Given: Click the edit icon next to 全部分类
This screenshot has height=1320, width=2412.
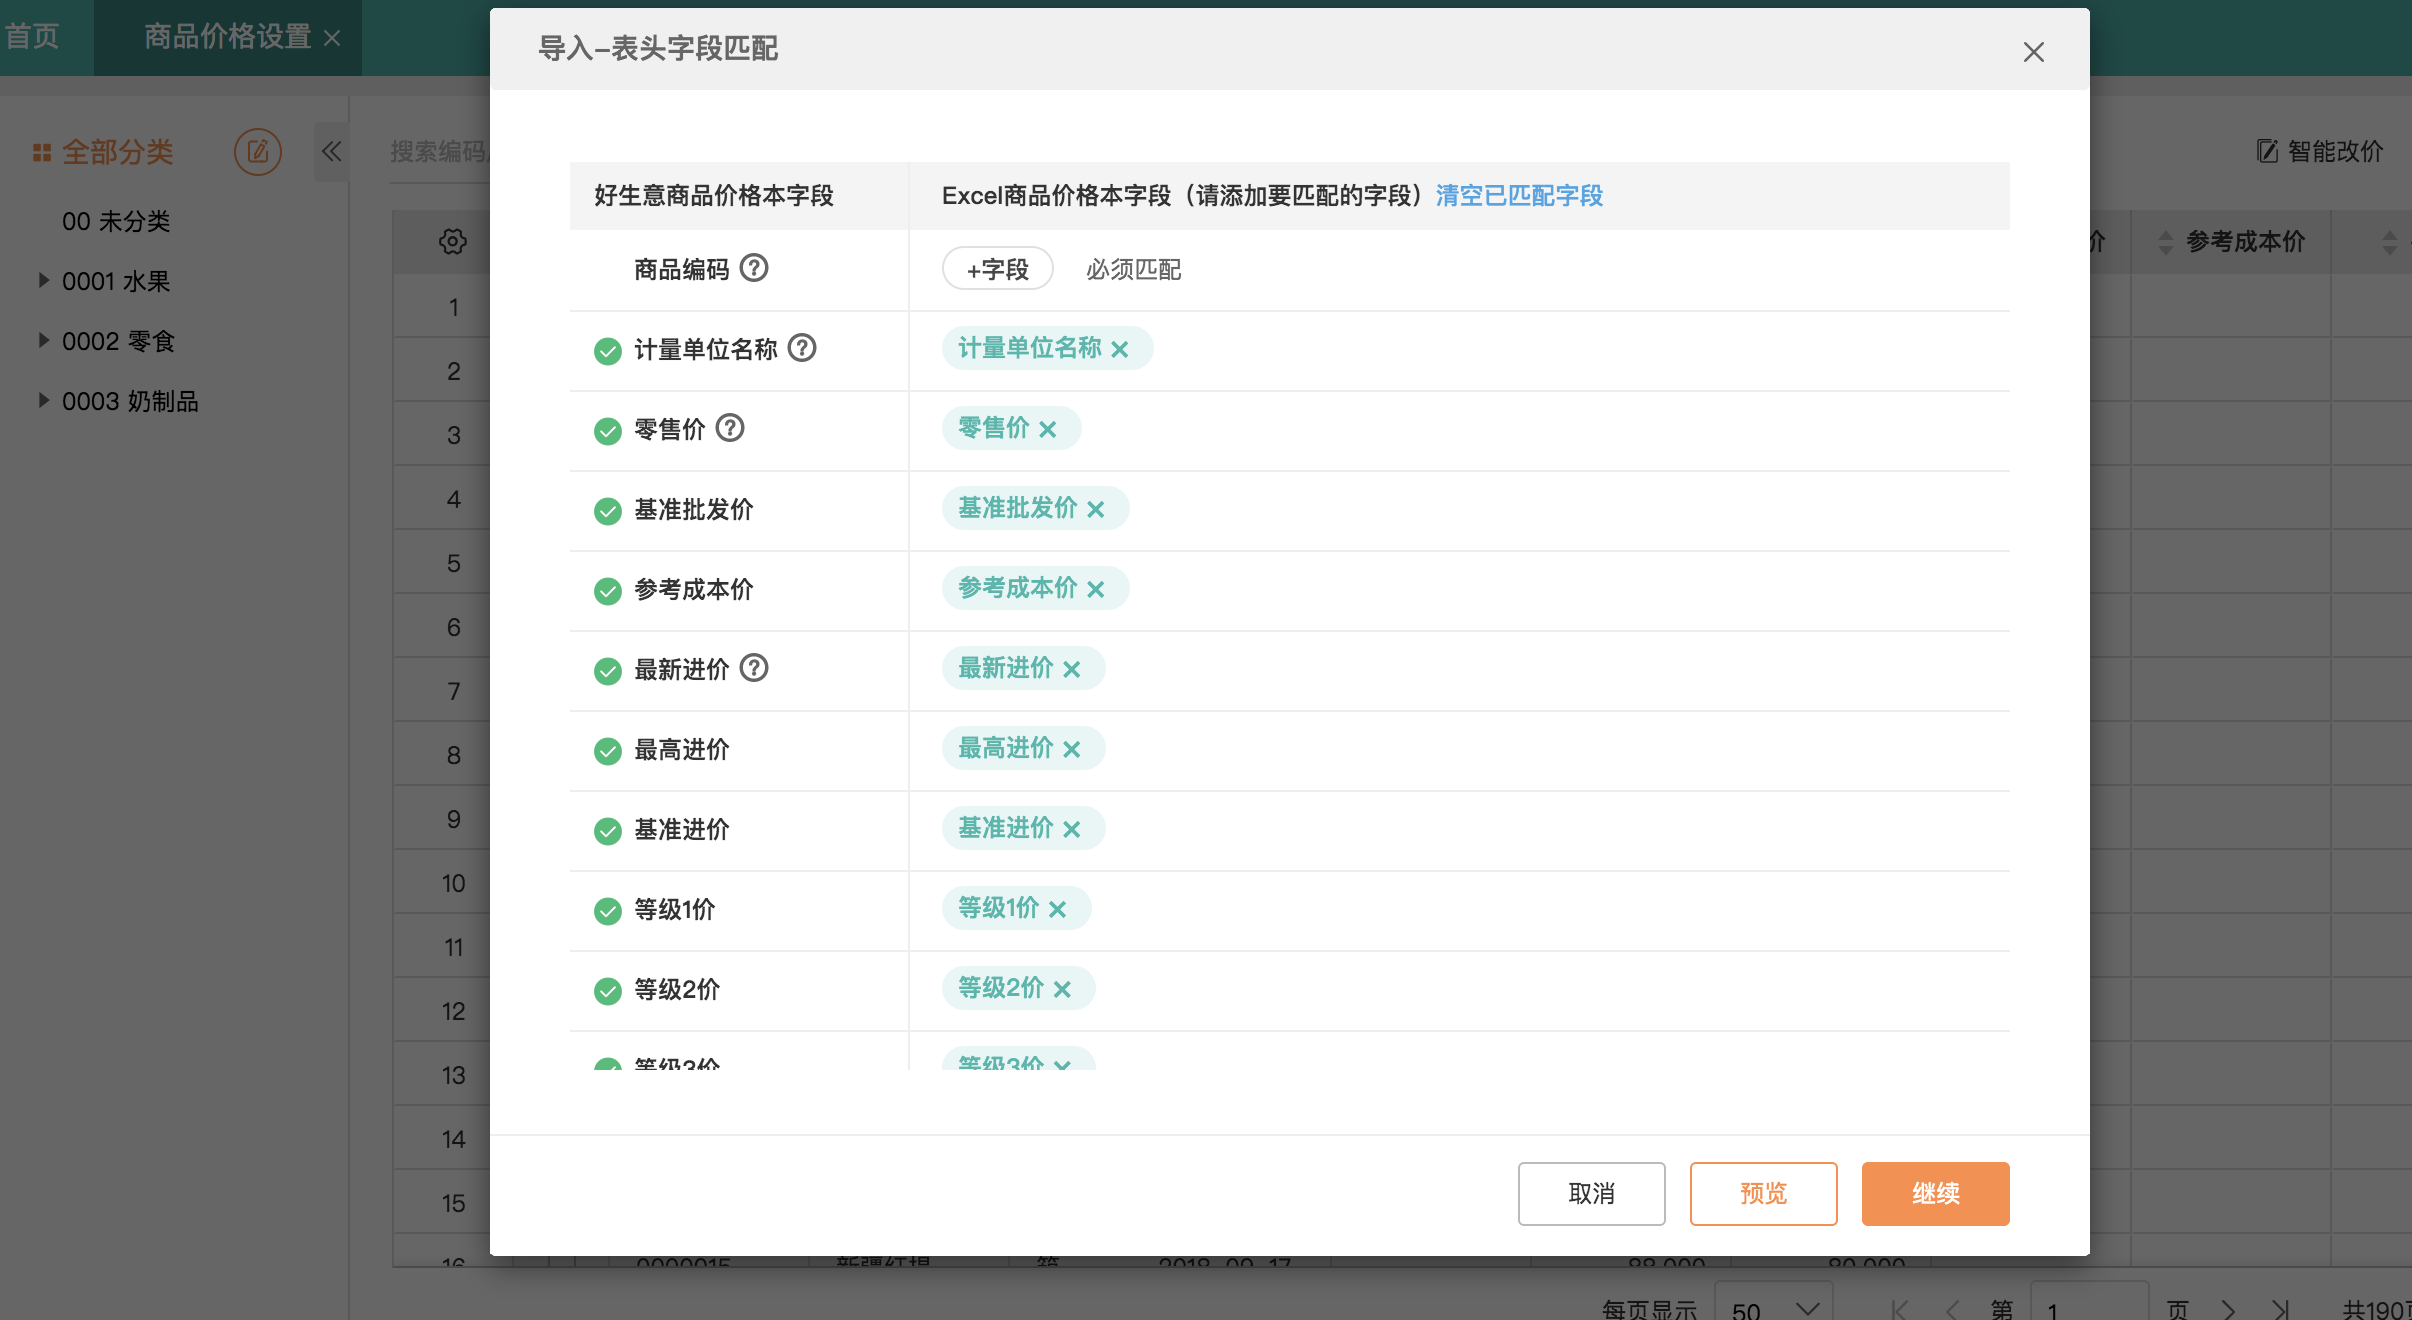Looking at the screenshot, I should (x=255, y=153).
